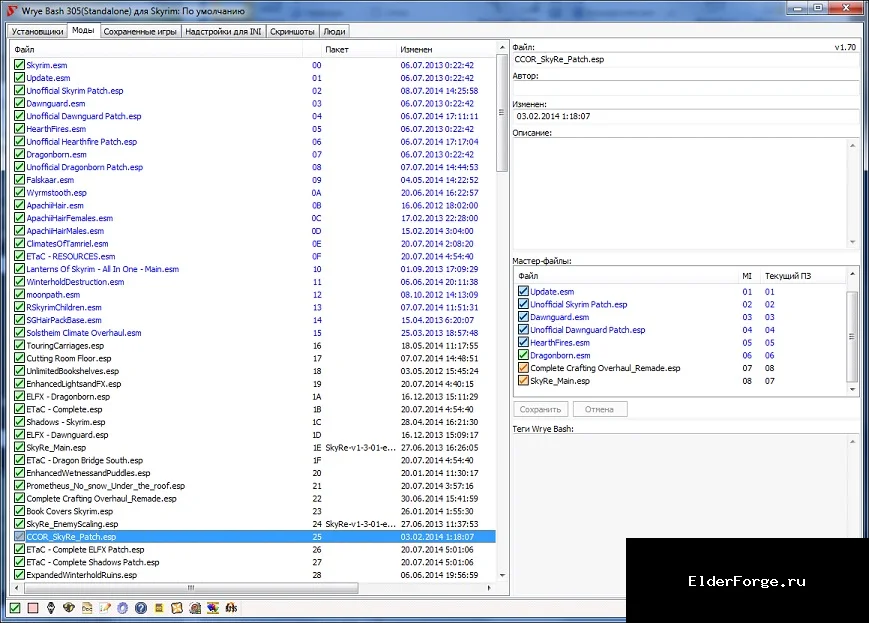Toggle CCOR_SkyRe_Patch.esp checkbox in highlighted row

19,537
